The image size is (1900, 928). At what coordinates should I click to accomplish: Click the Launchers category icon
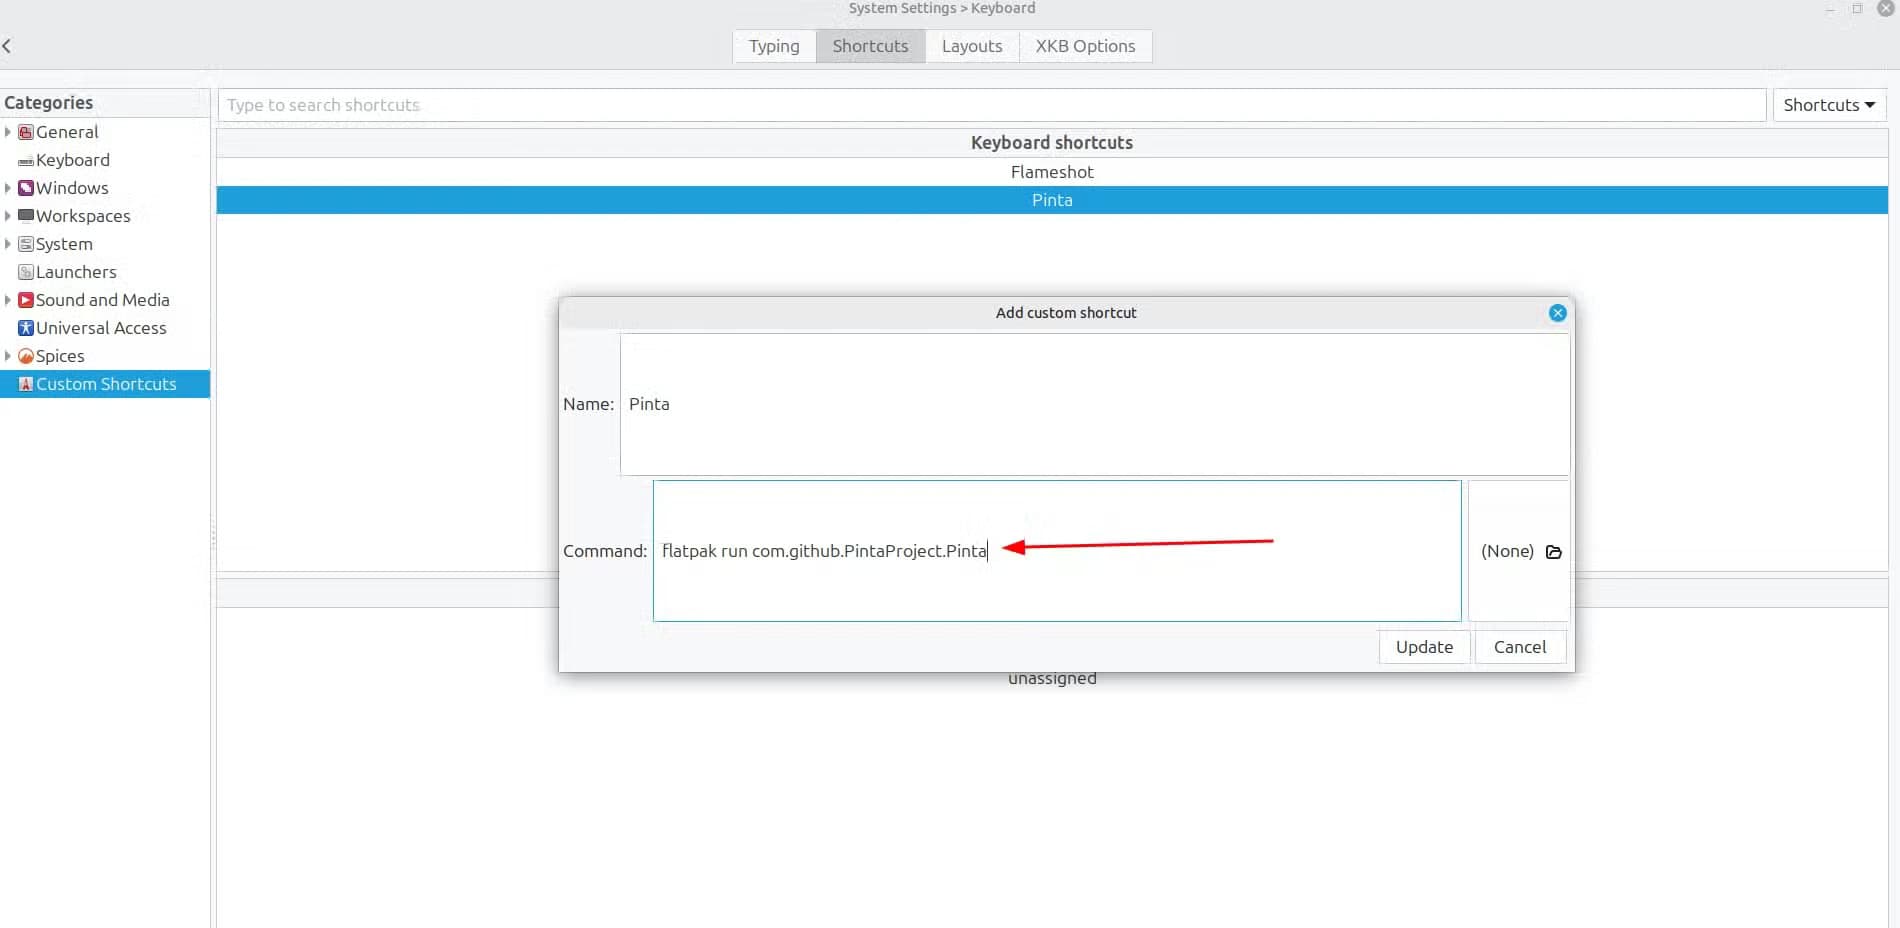(x=26, y=272)
